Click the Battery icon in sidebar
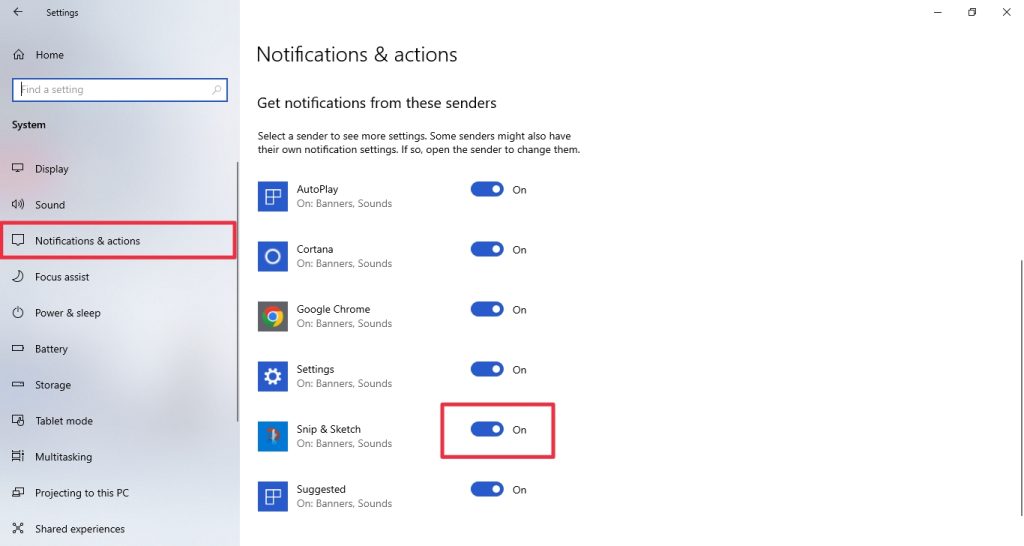Viewport: 1024px width, 546px height. [x=18, y=348]
